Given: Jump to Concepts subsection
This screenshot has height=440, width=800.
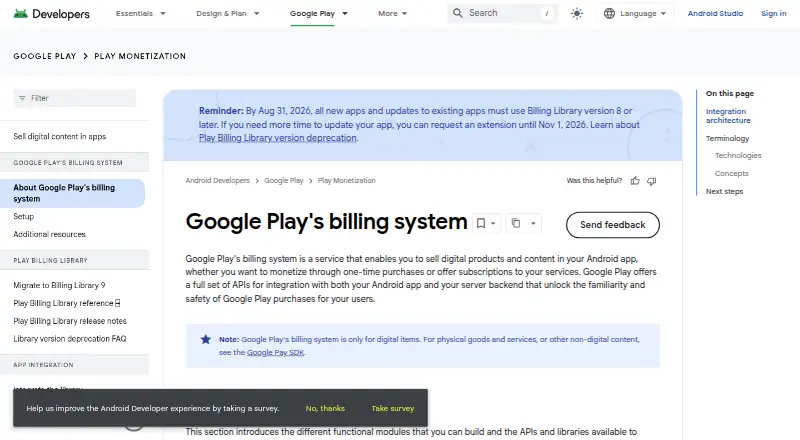Looking at the screenshot, I should tap(731, 174).
